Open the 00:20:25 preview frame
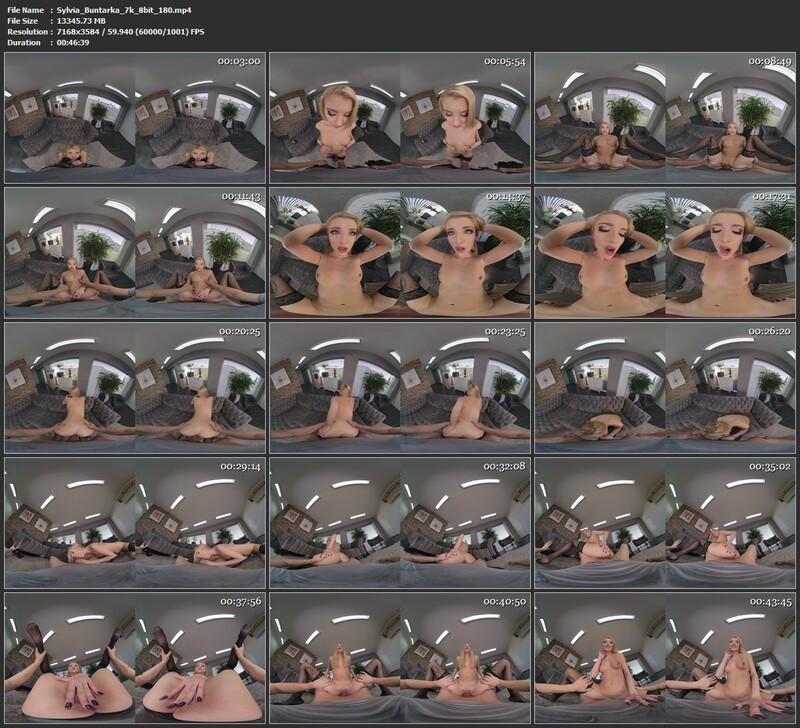The image size is (800, 728). (135, 387)
